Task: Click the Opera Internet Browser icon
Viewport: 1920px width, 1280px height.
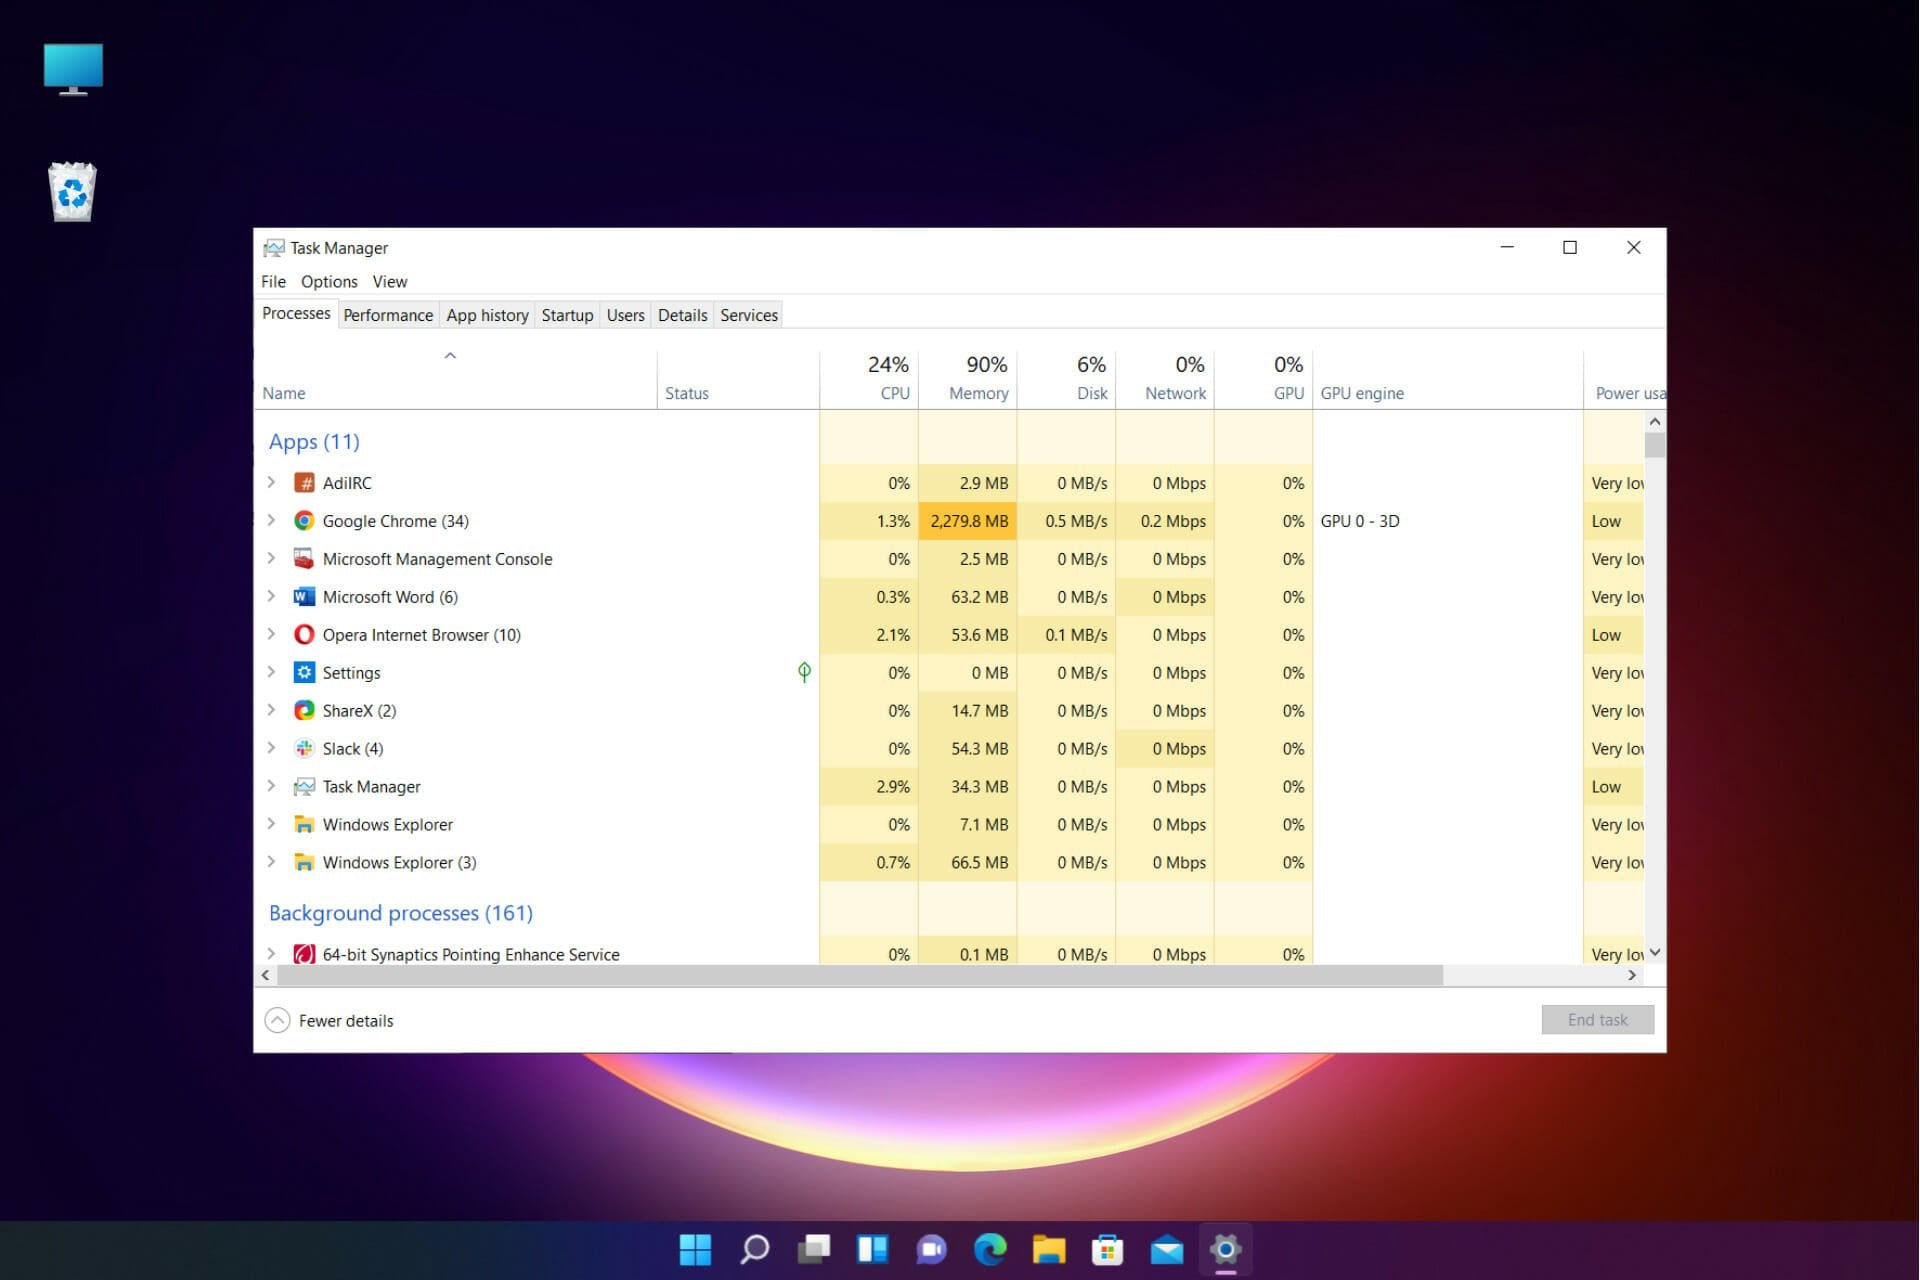Action: pyautogui.click(x=304, y=633)
